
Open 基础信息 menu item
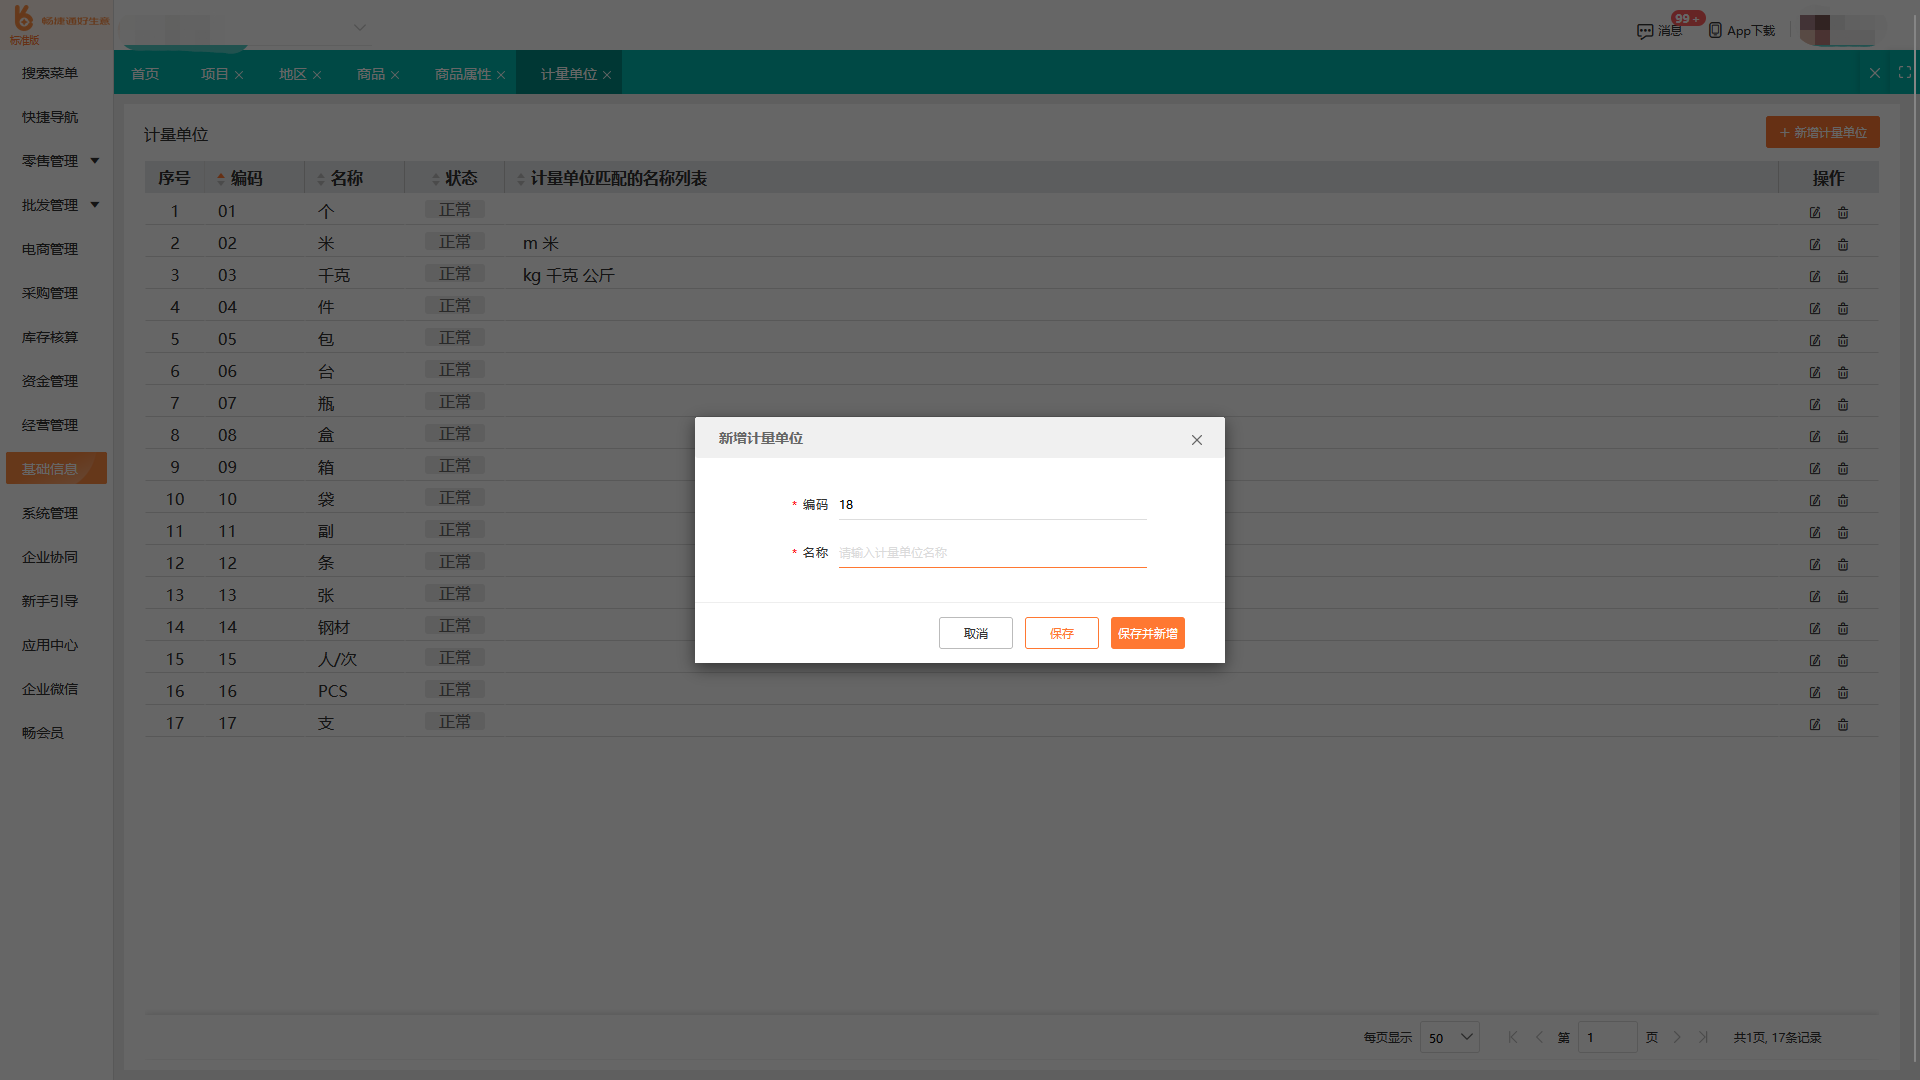pyautogui.click(x=53, y=468)
